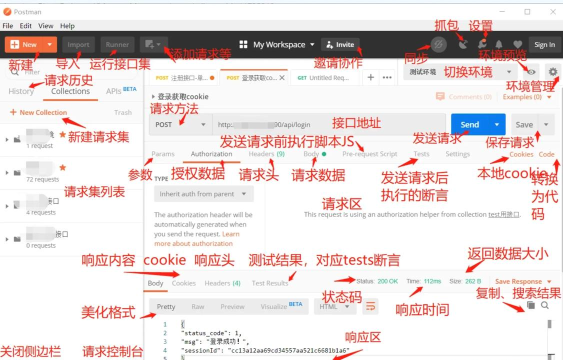Toggle line wrap in response body
The image size is (563, 360).
370,307
